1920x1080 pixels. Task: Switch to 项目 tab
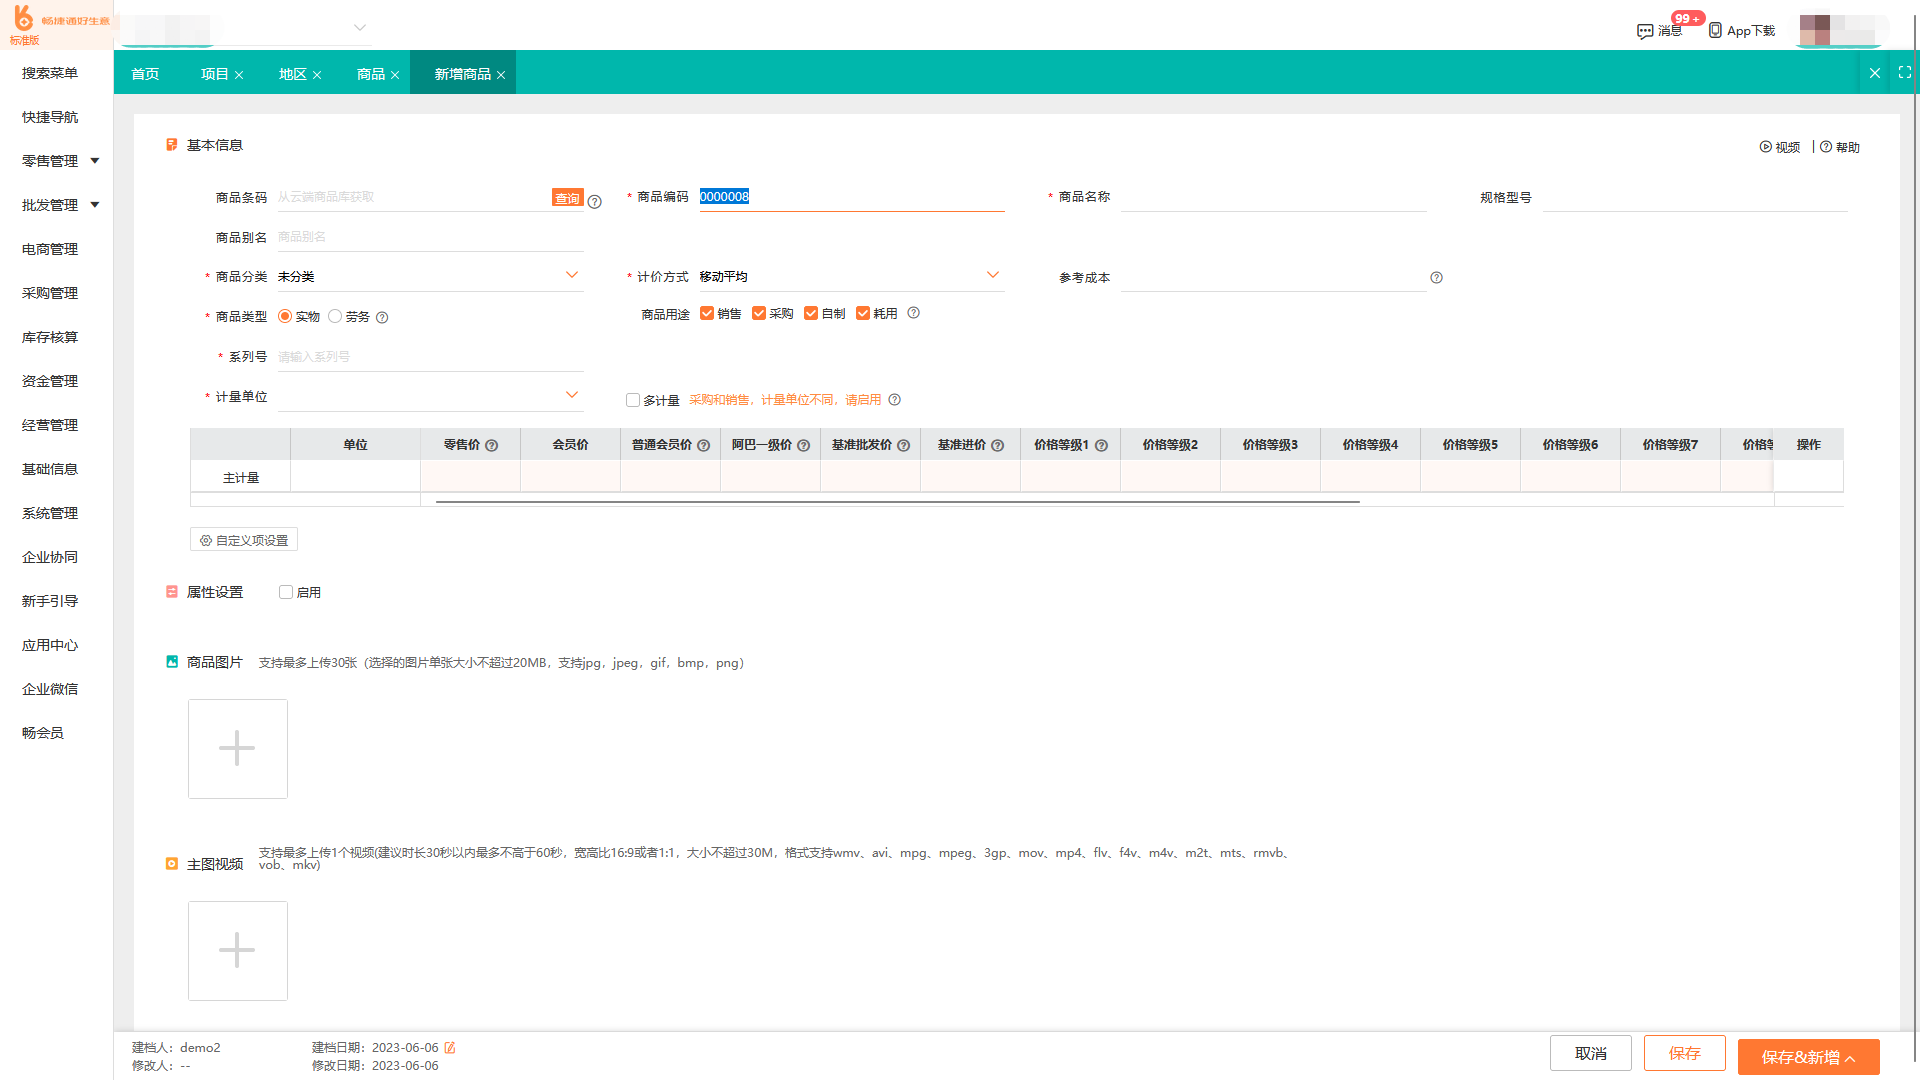tap(214, 74)
